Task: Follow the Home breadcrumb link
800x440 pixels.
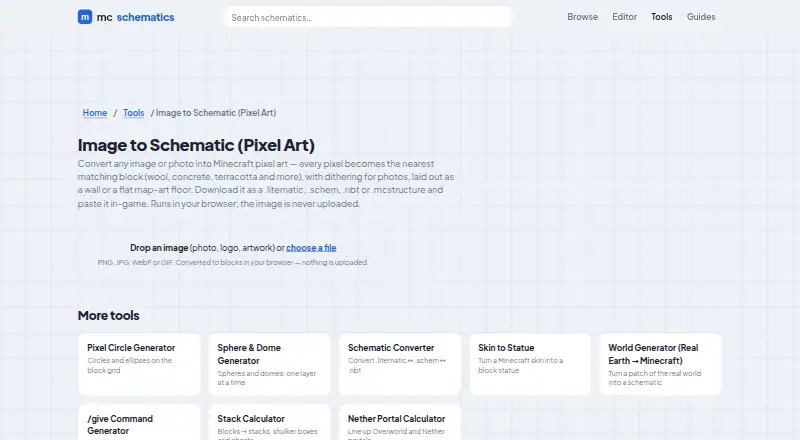Action: (95, 113)
